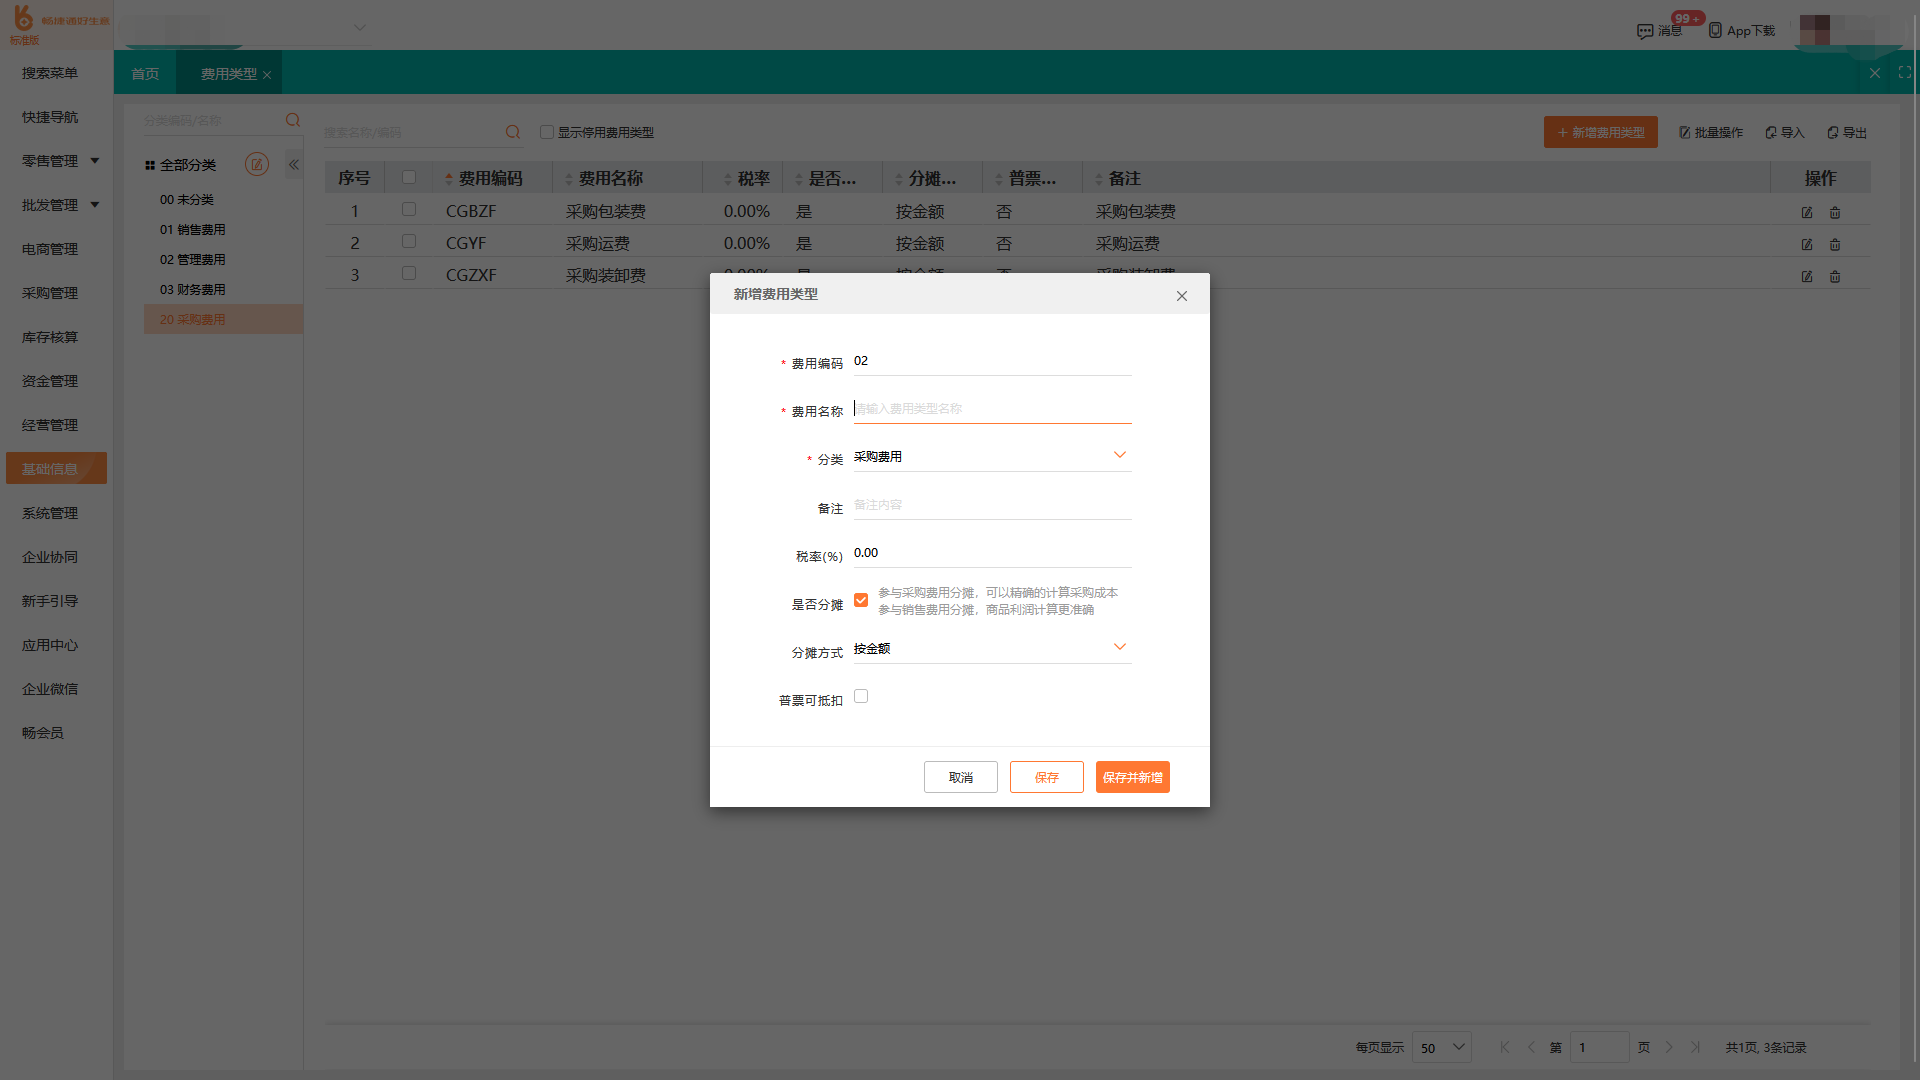The image size is (1920, 1080).
Task: Click the export 导出 icon button
Action: pos(1846,132)
